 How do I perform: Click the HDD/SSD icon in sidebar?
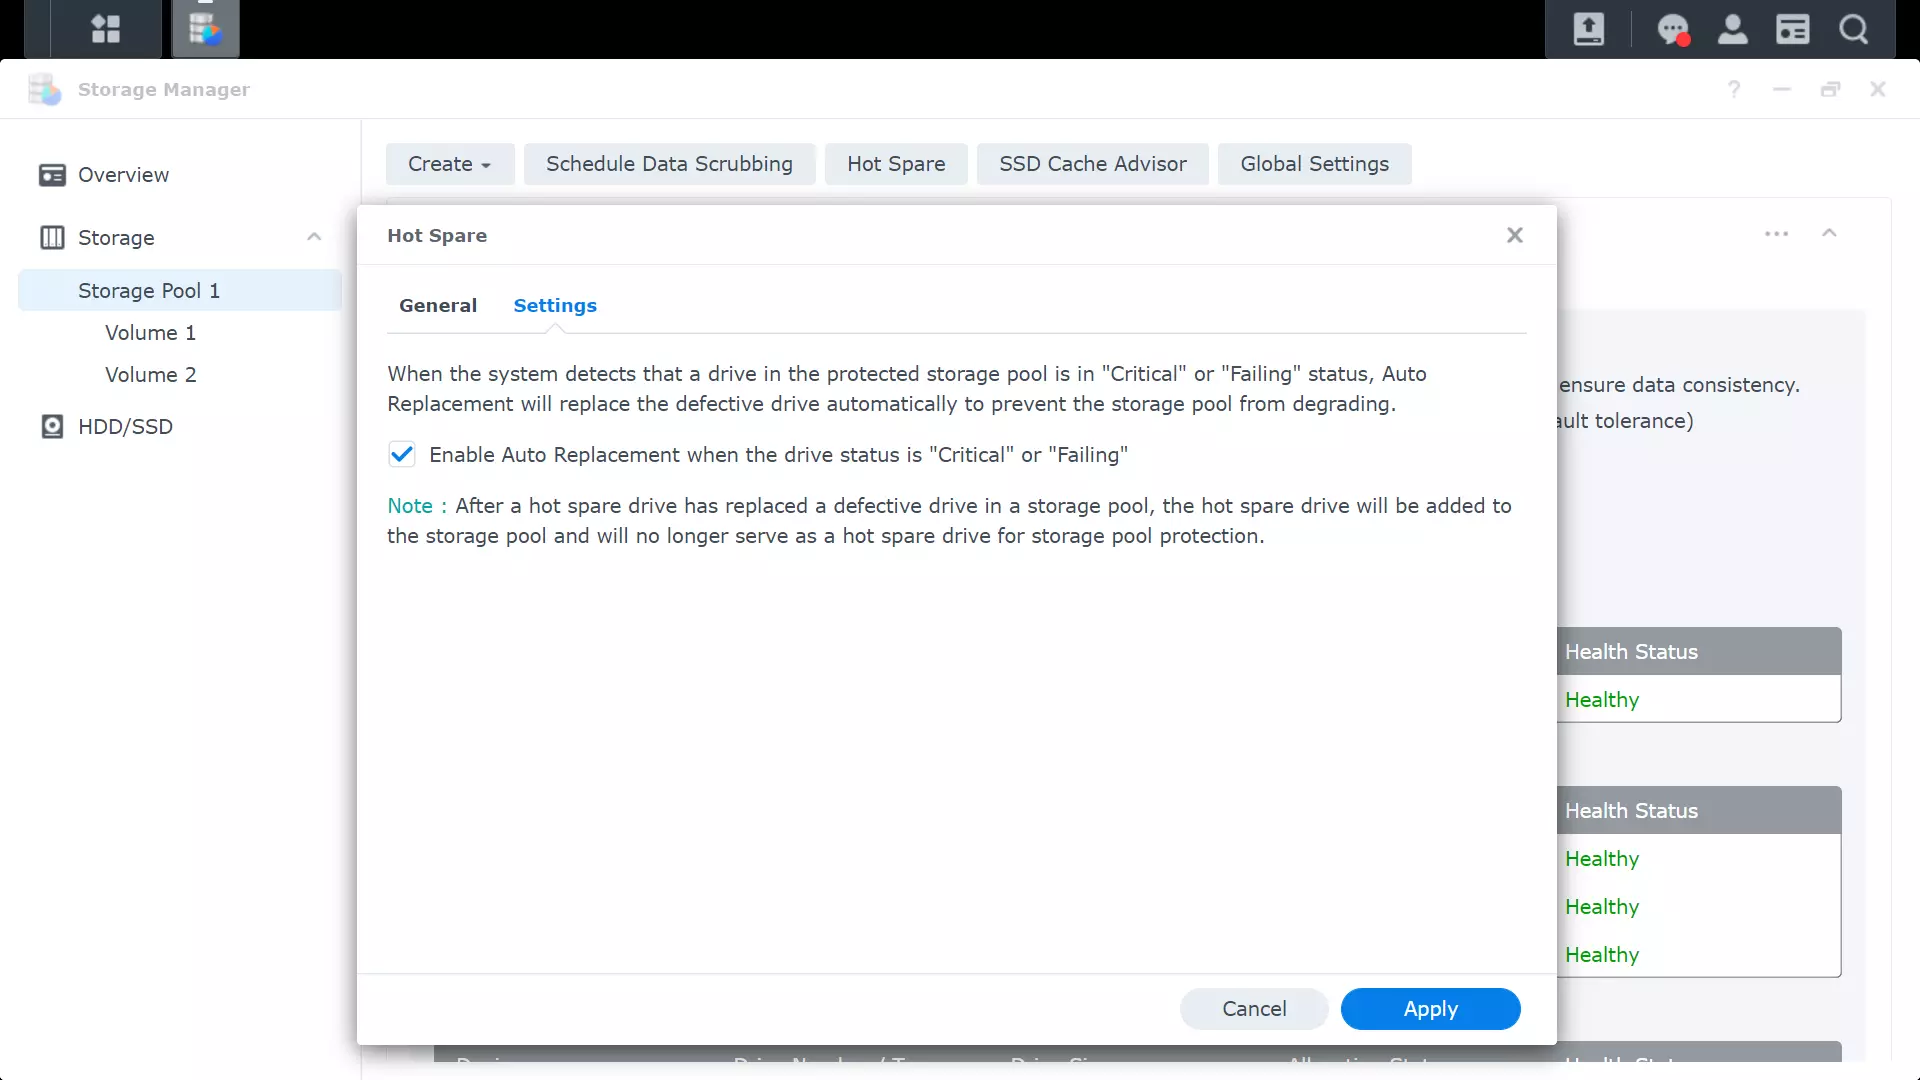(53, 426)
